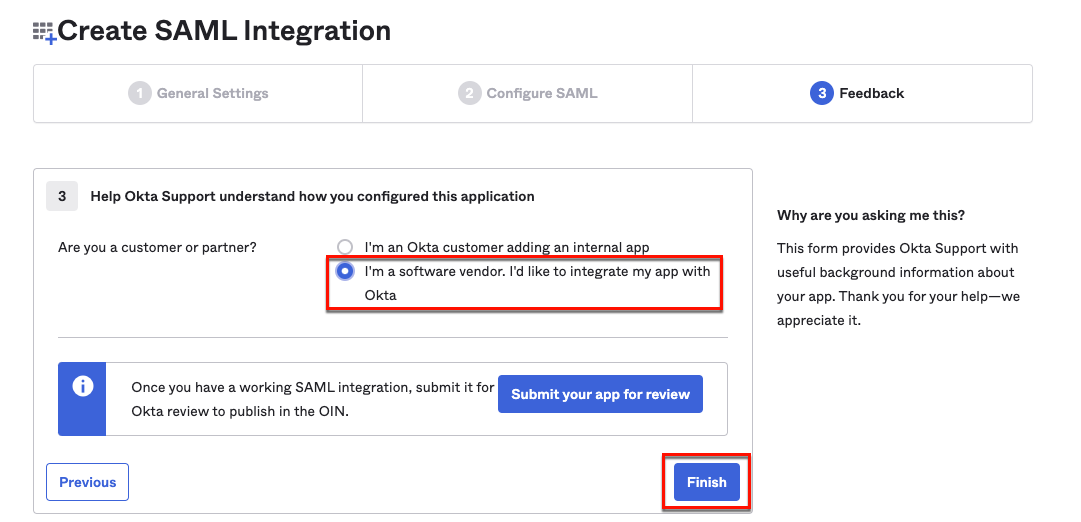
Task: Go back with the Previous button
Action: [x=88, y=482]
